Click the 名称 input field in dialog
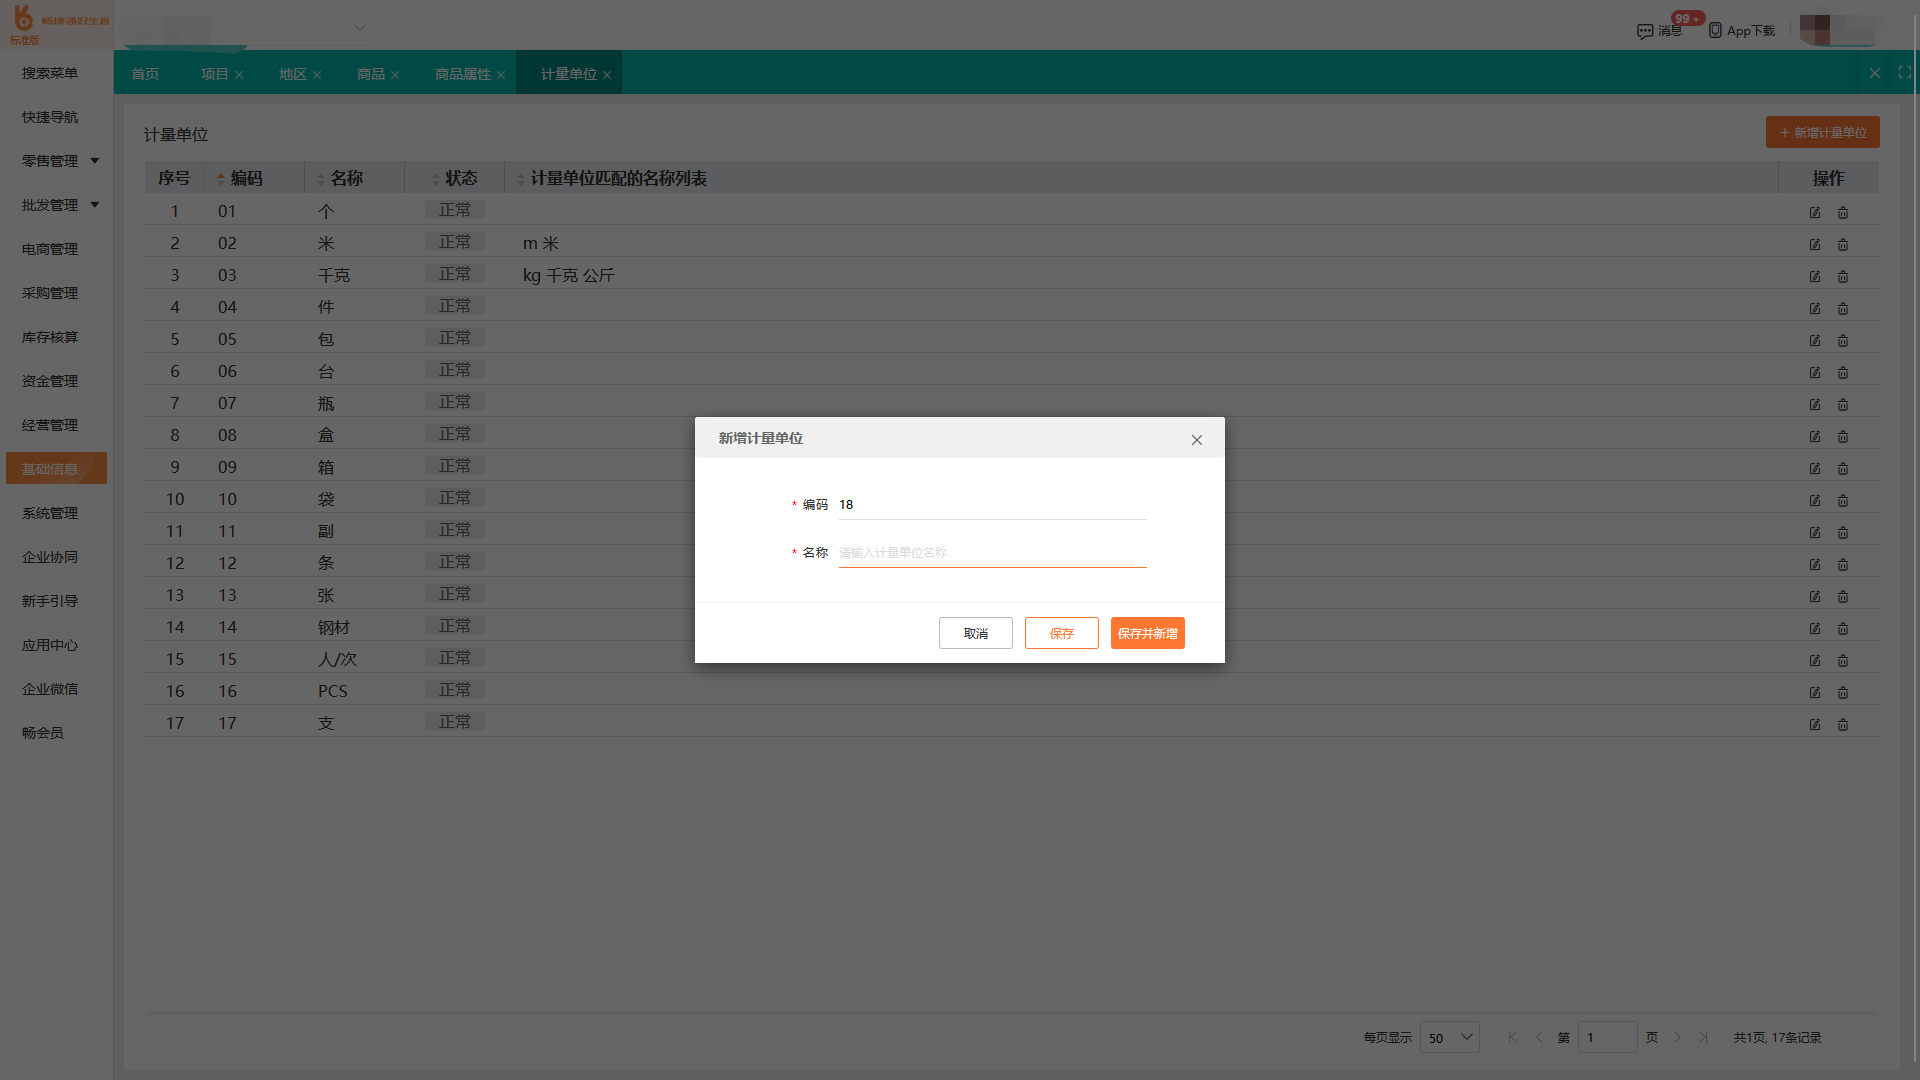The image size is (1920, 1080). tap(989, 551)
